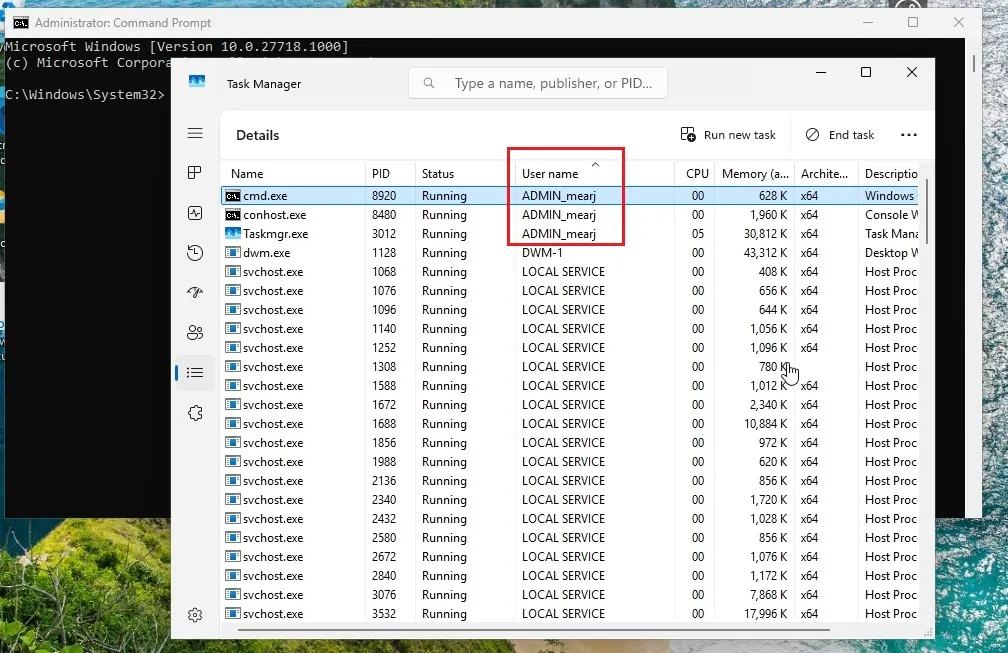Go to the Processes page in sidebar
The width and height of the screenshot is (1008, 653).
pyautogui.click(x=195, y=172)
